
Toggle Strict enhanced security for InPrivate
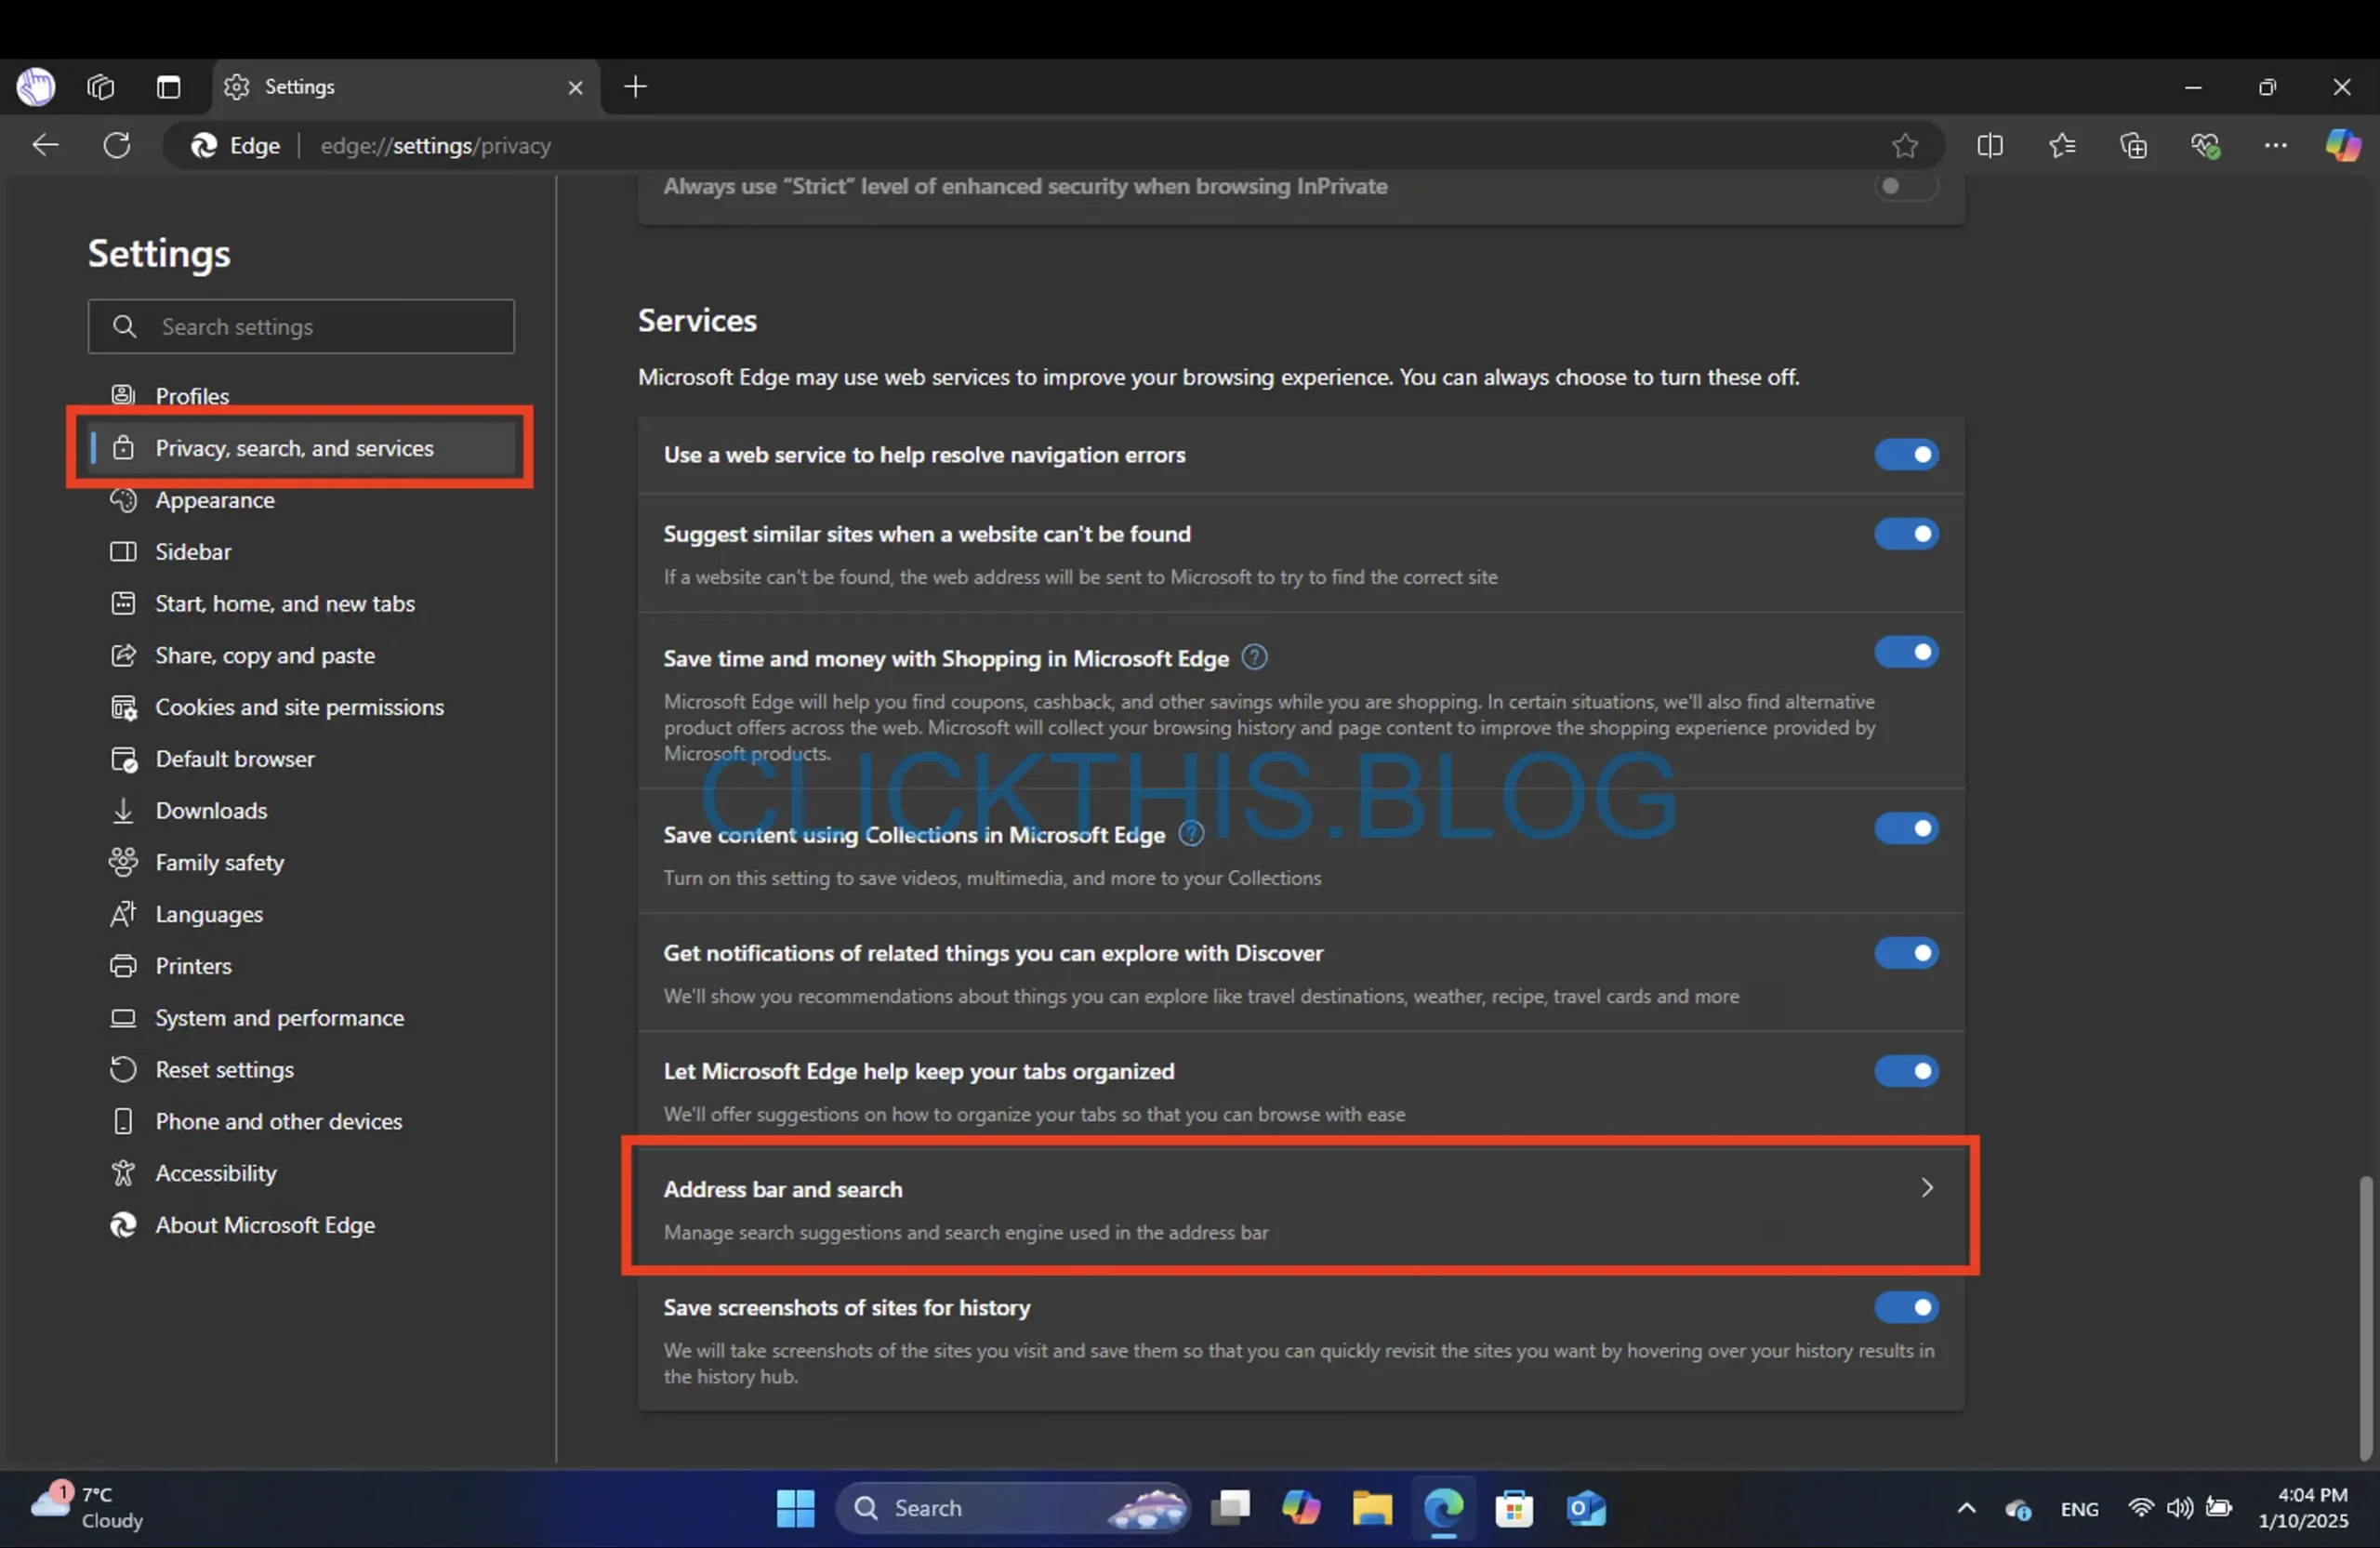click(x=1906, y=186)
